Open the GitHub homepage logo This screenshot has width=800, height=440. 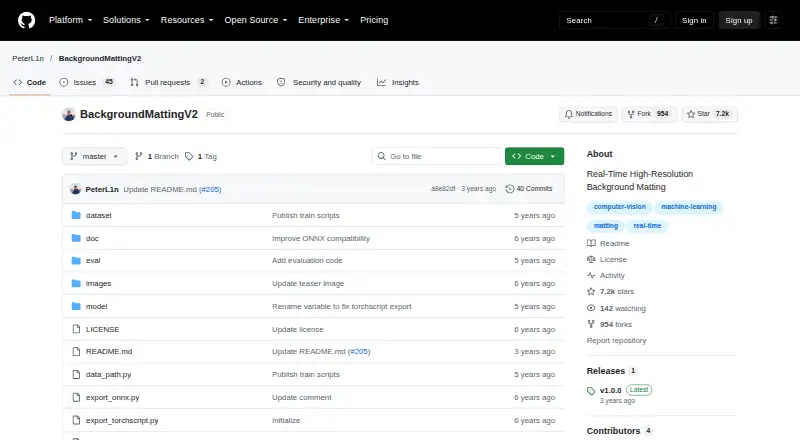point(27,20)
